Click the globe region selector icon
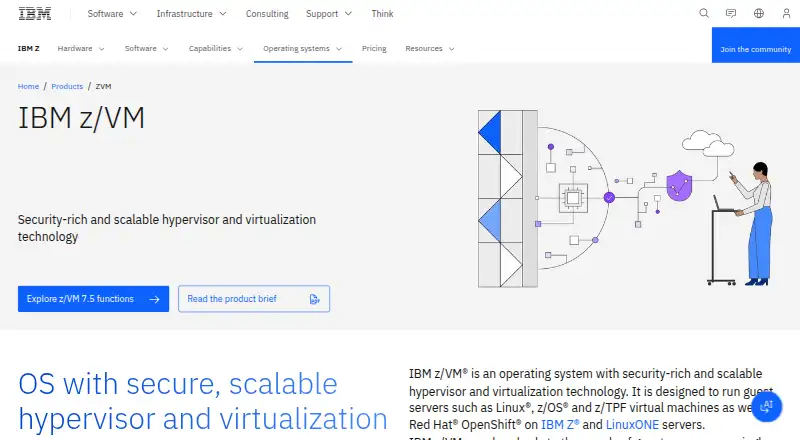800x440 pixels. pyautogui.click(x=759, y=13)
